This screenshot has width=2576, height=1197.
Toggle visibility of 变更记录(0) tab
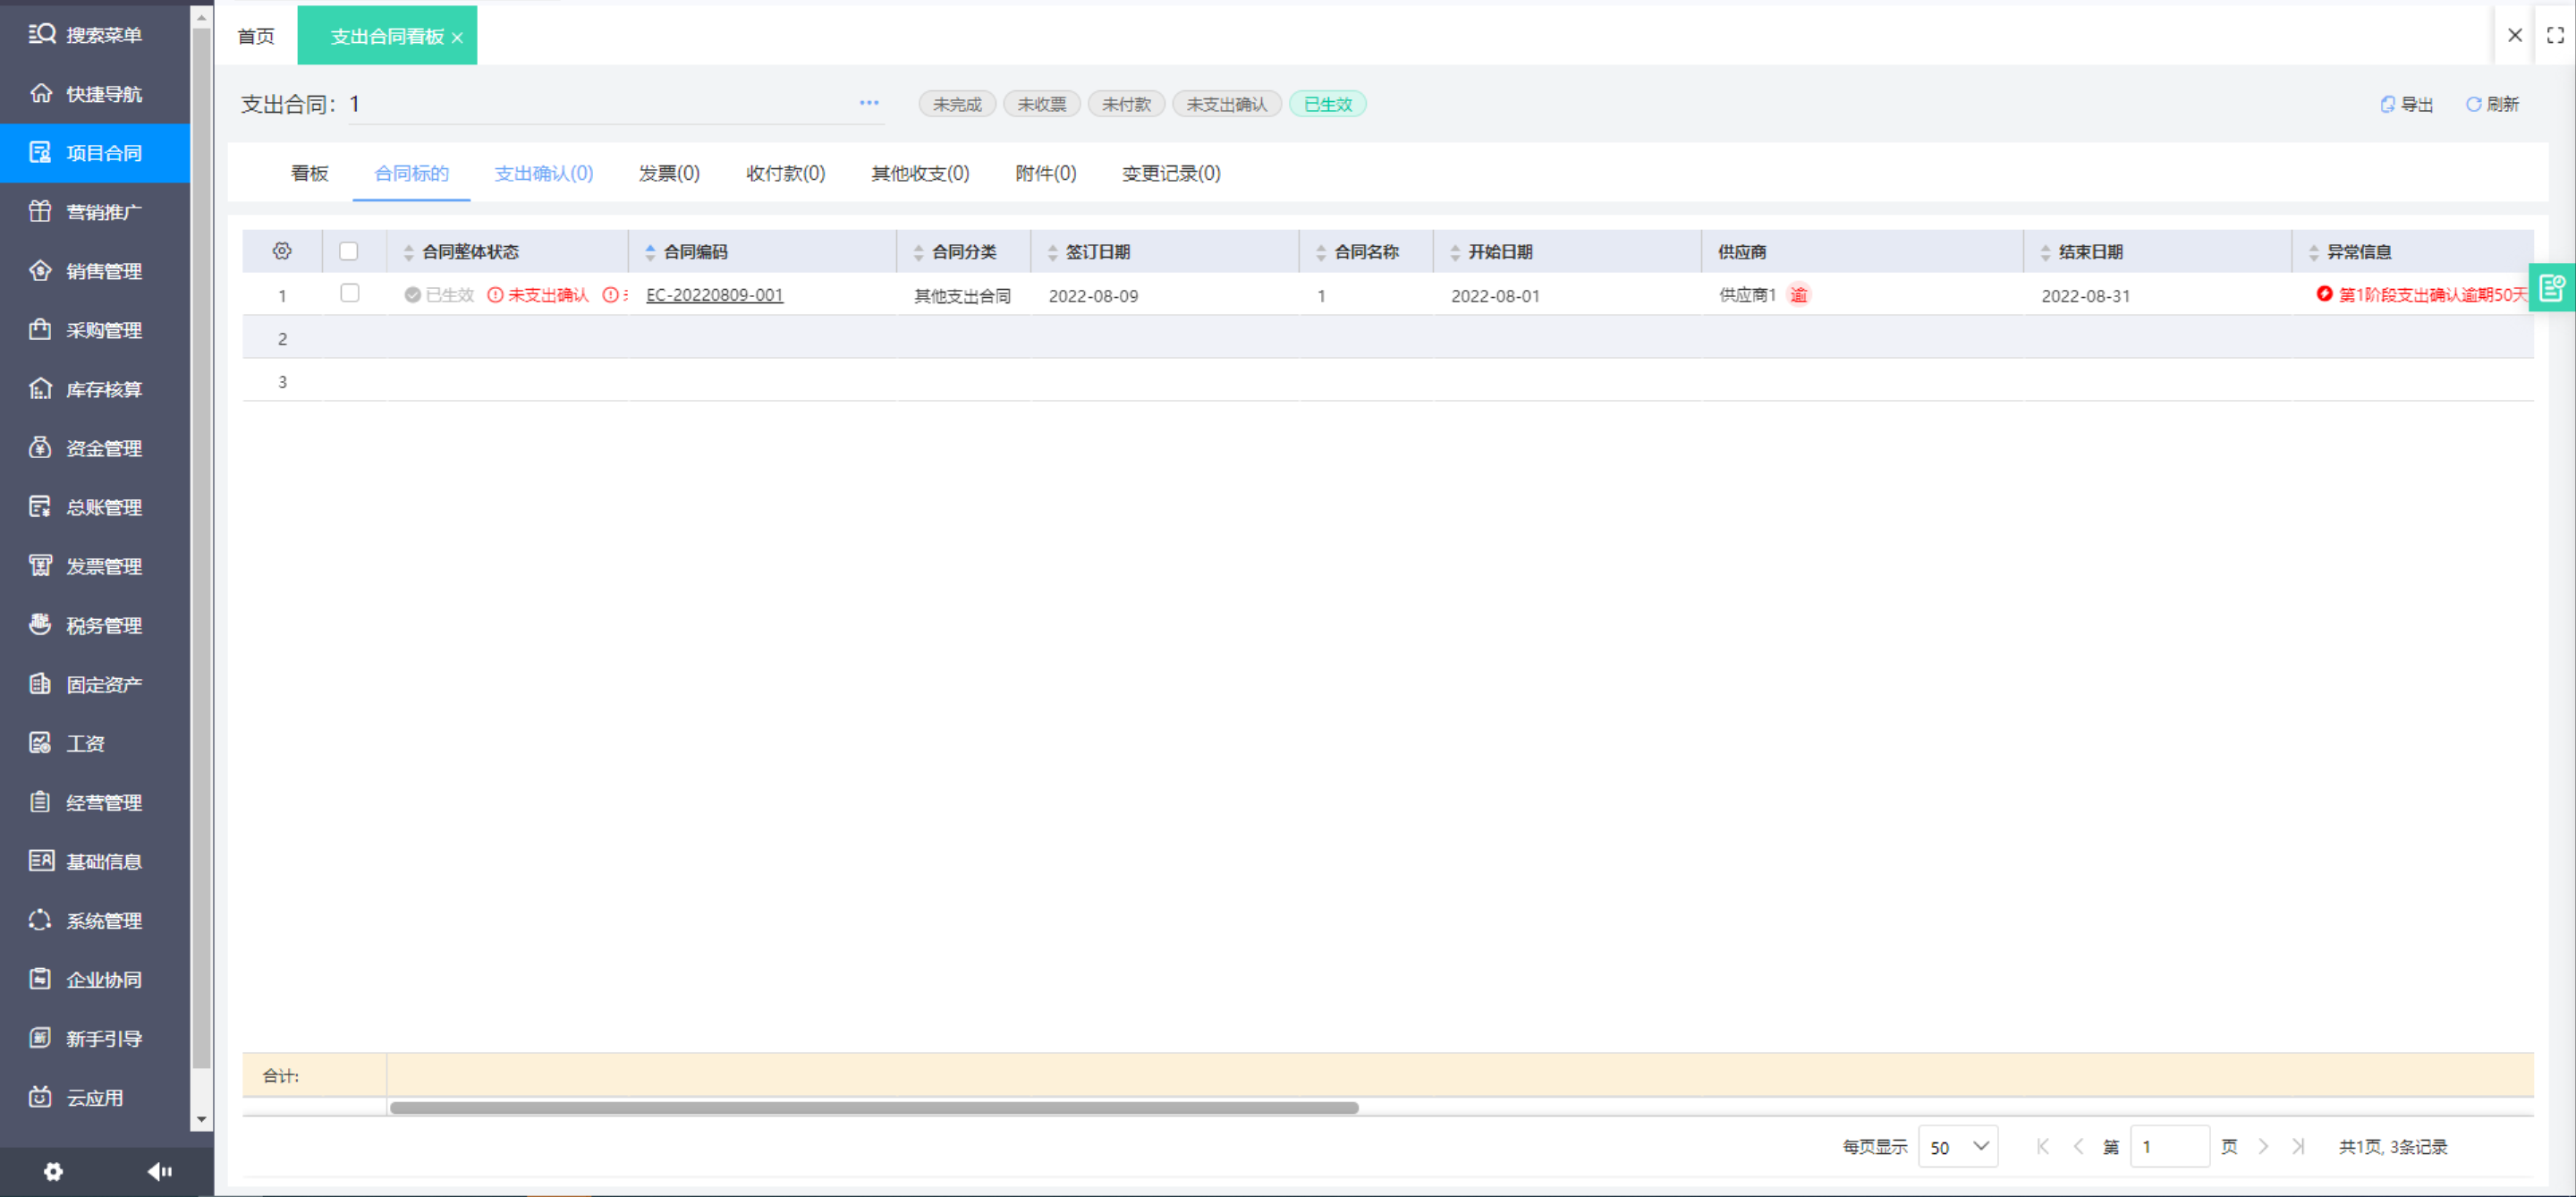pyautogui.click(x=1172, y=173)
